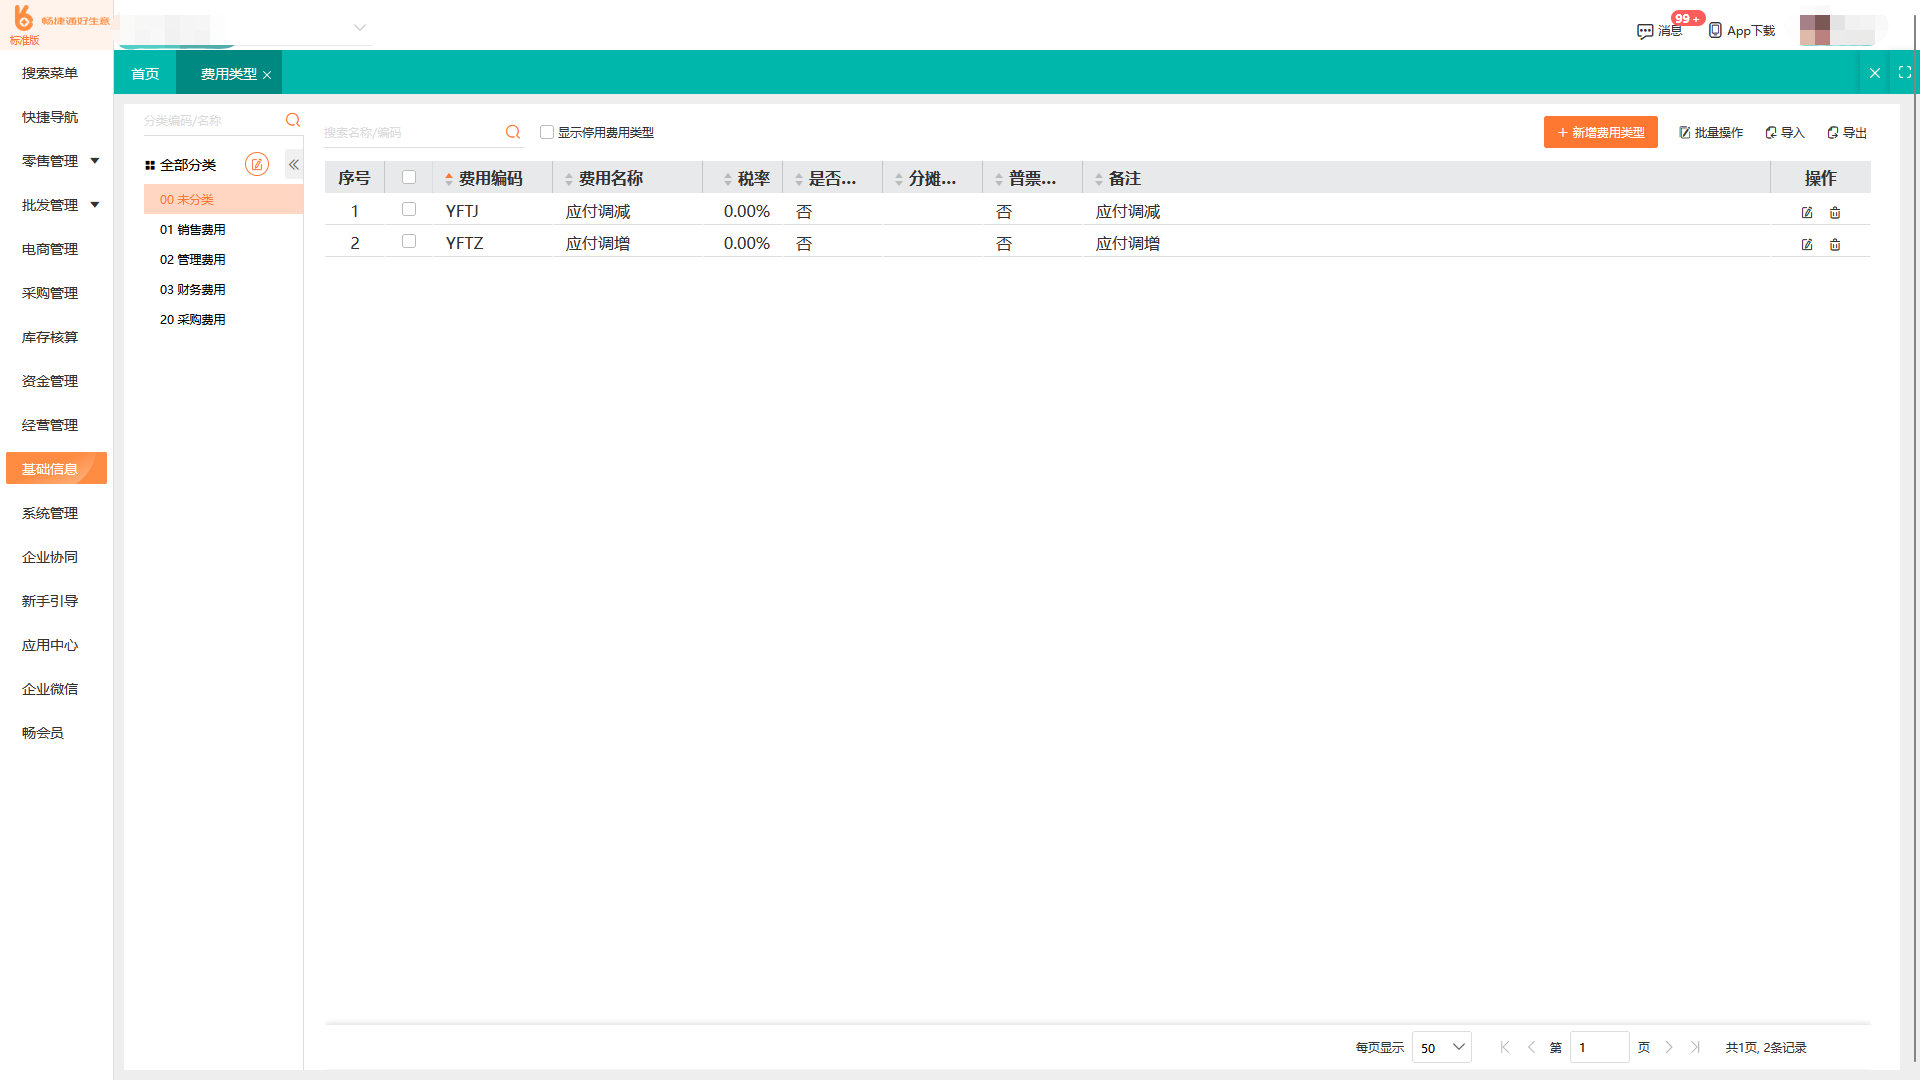The image size is (1920, 1080).
Task: Click next page navigation arrow
Action: click(x=1668, y=1047)
